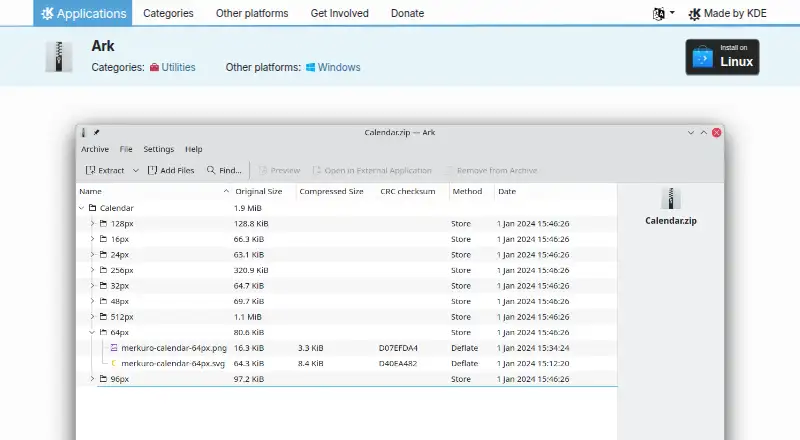Screen dimensions: 800x440
Task: Open the Settings menu in Ark
Action: (159, 149)
